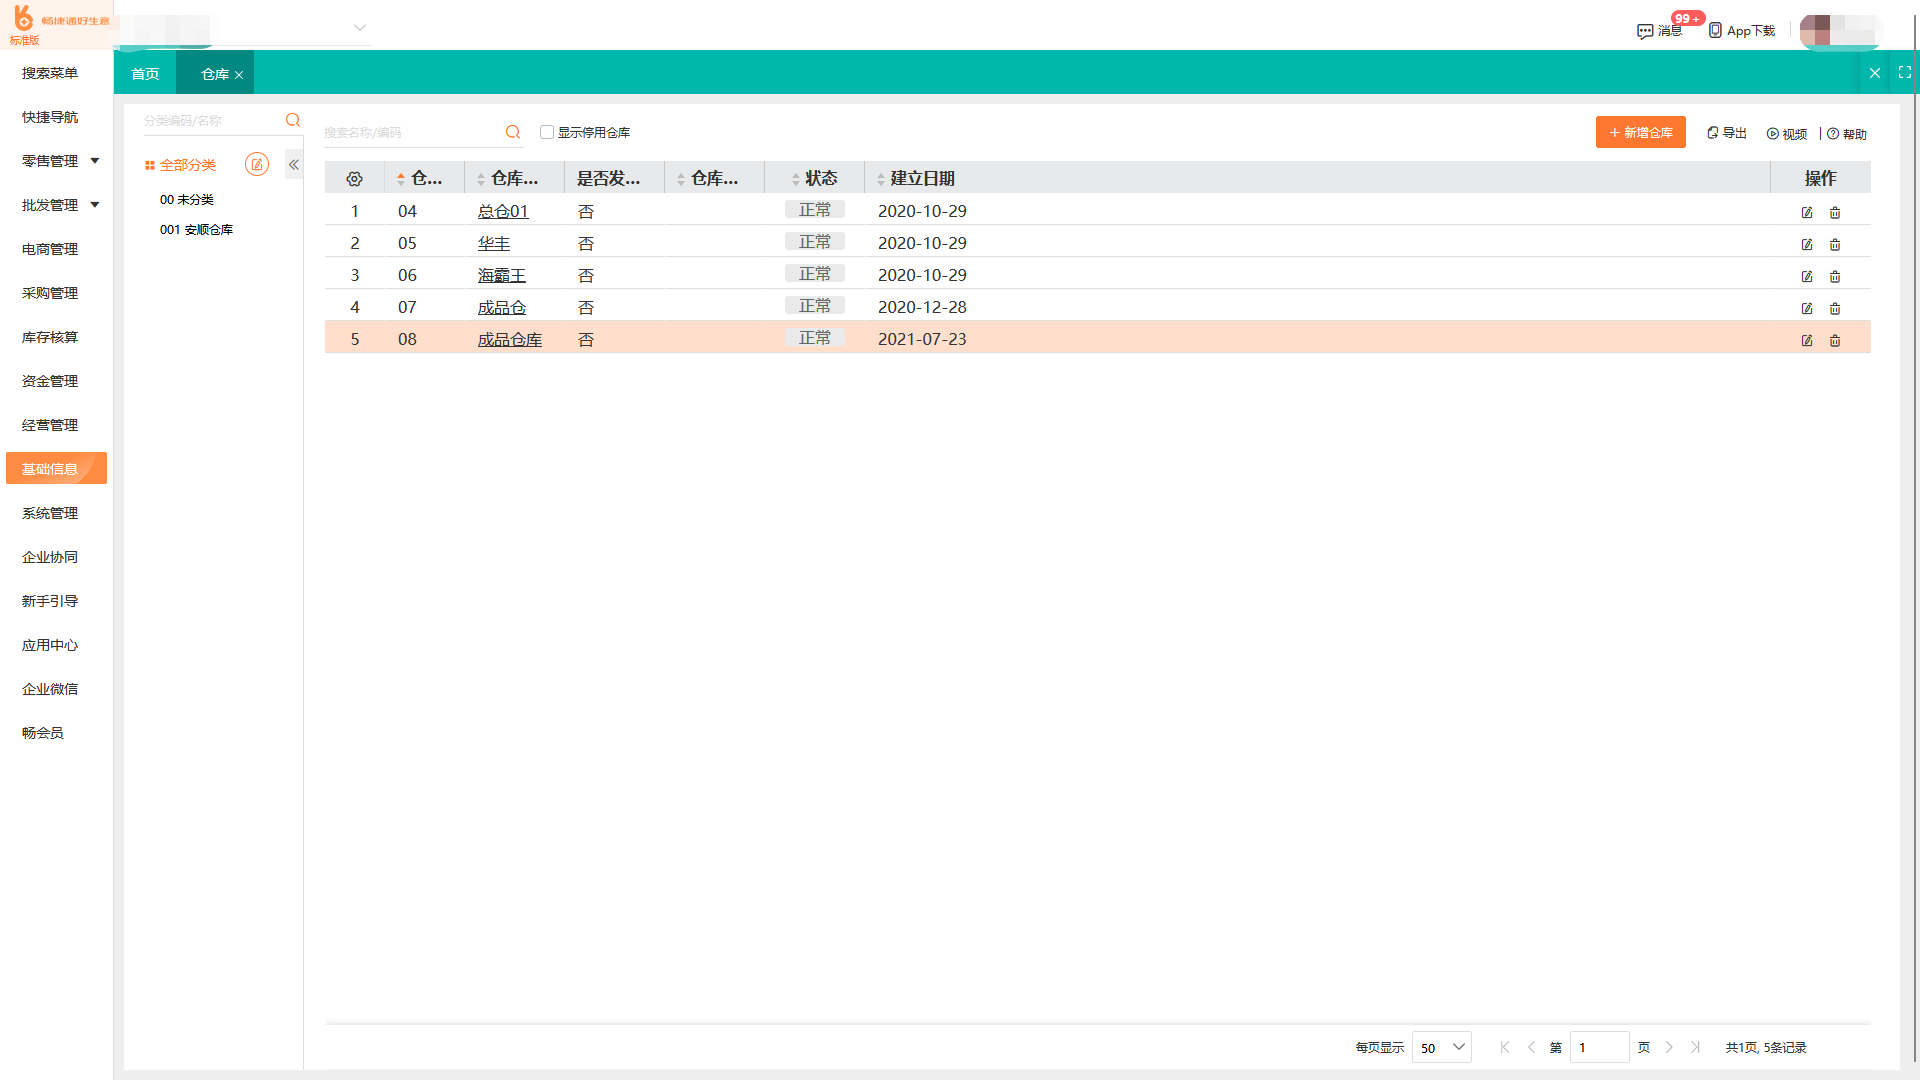This screenshot has width=1920, height=1080.
Task: Click the 分类搜索/名称 input field
Action: pyautogui.click(x=204, y=120)
